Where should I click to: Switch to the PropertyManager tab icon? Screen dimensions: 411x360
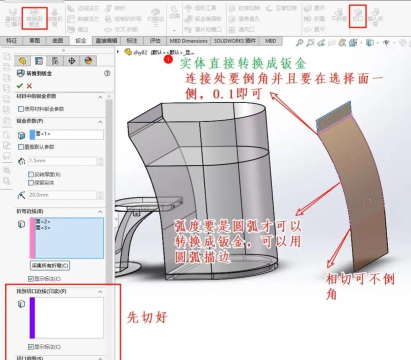coord(39,61)
